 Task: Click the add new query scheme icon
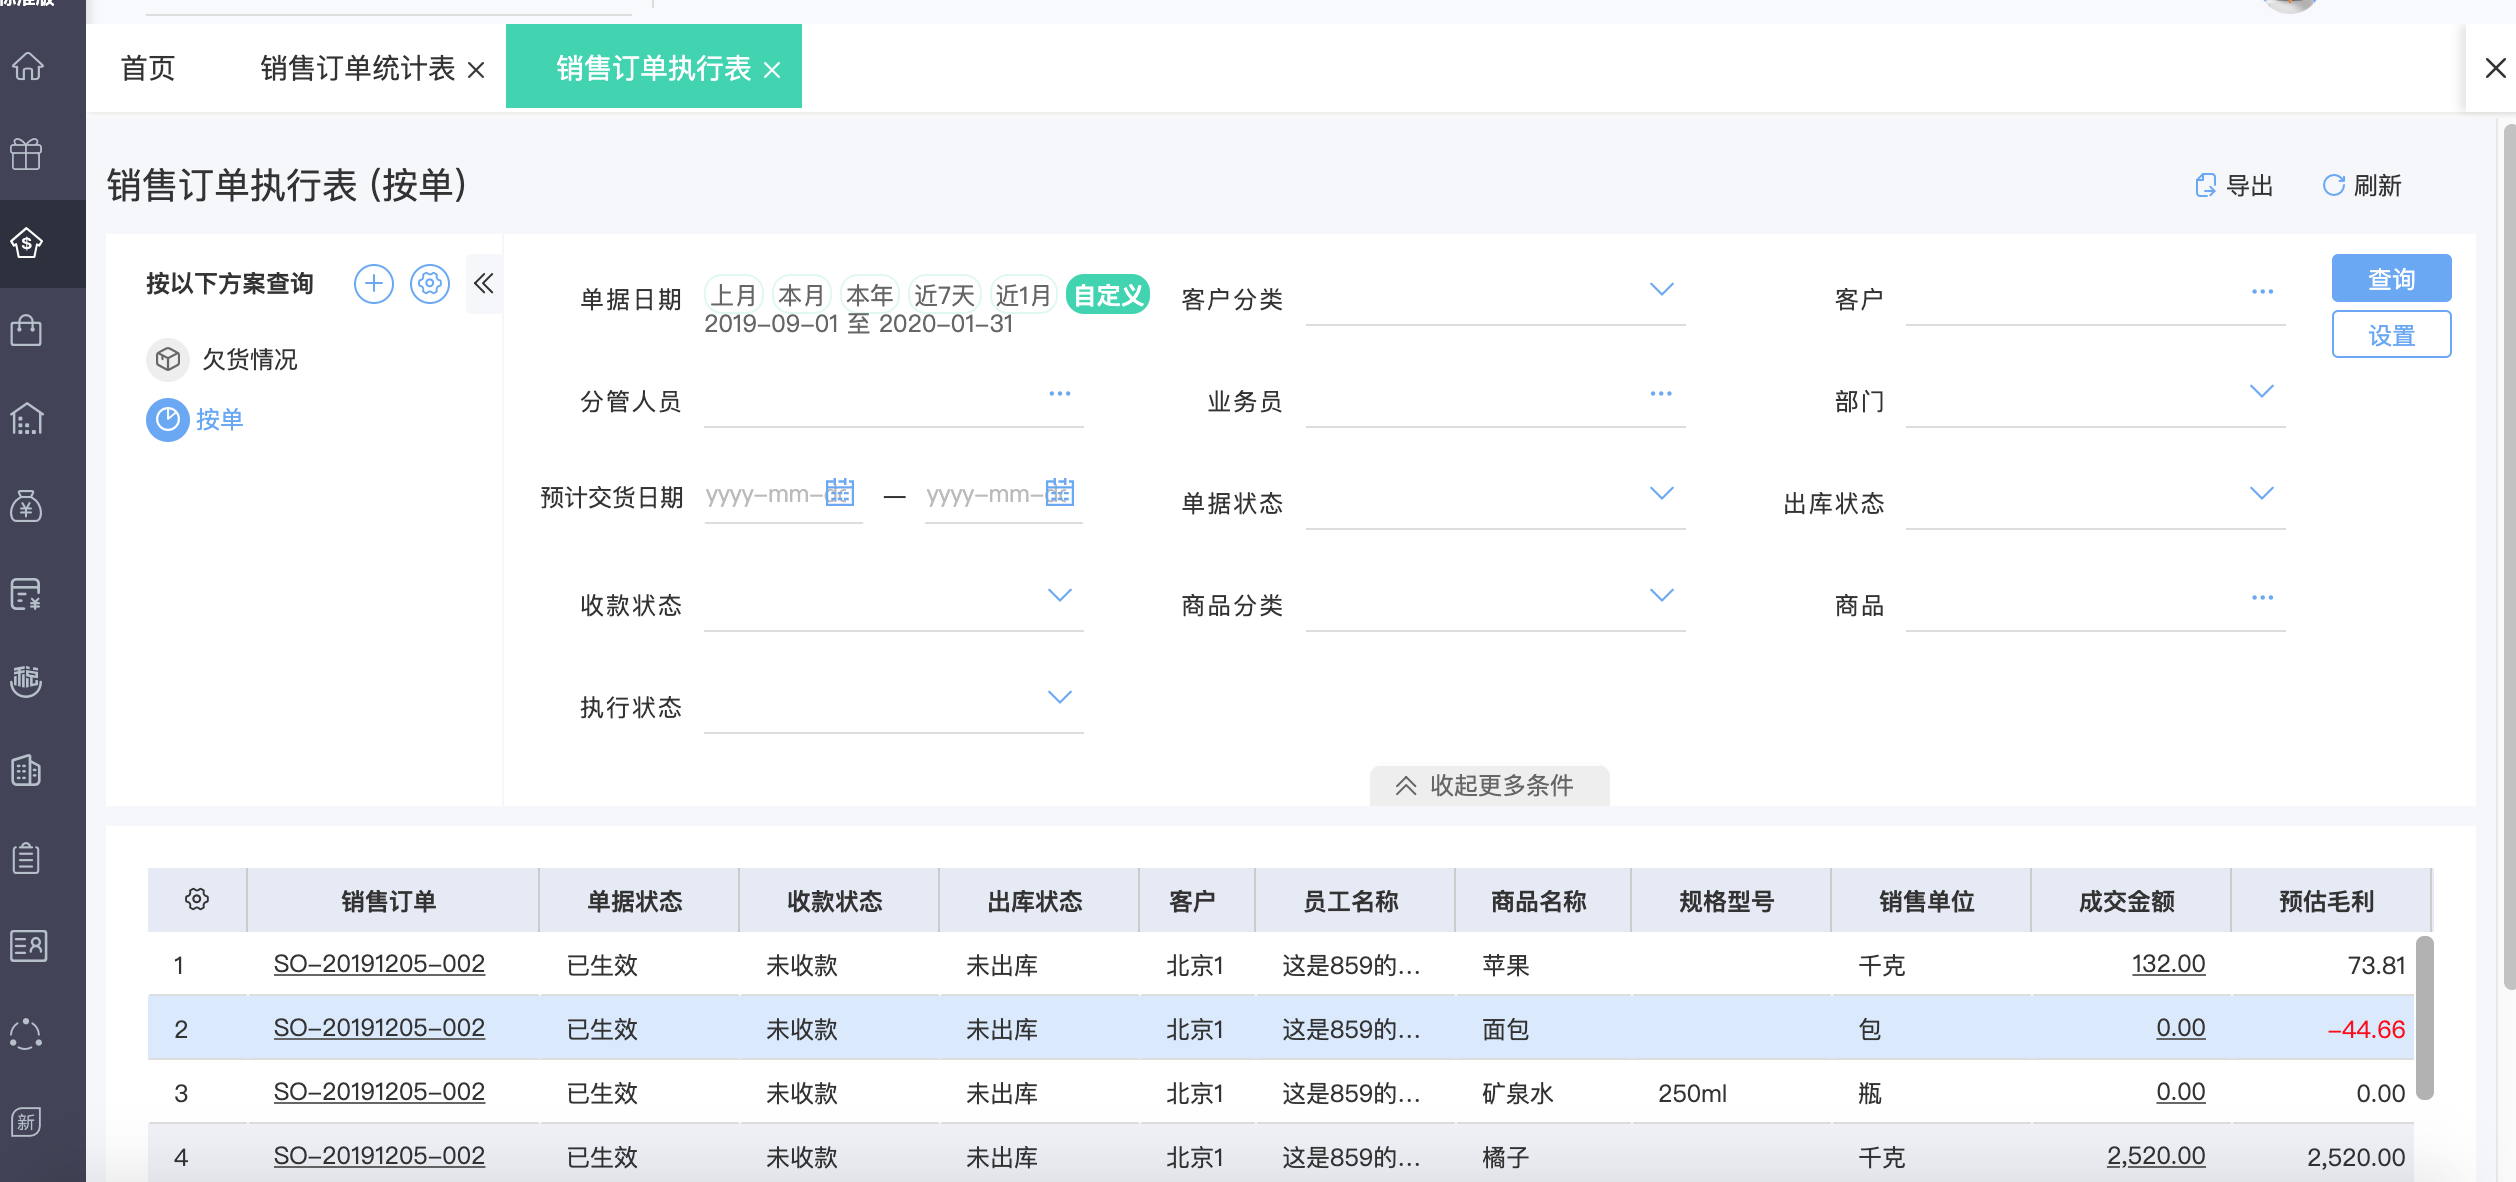(372, 284)
